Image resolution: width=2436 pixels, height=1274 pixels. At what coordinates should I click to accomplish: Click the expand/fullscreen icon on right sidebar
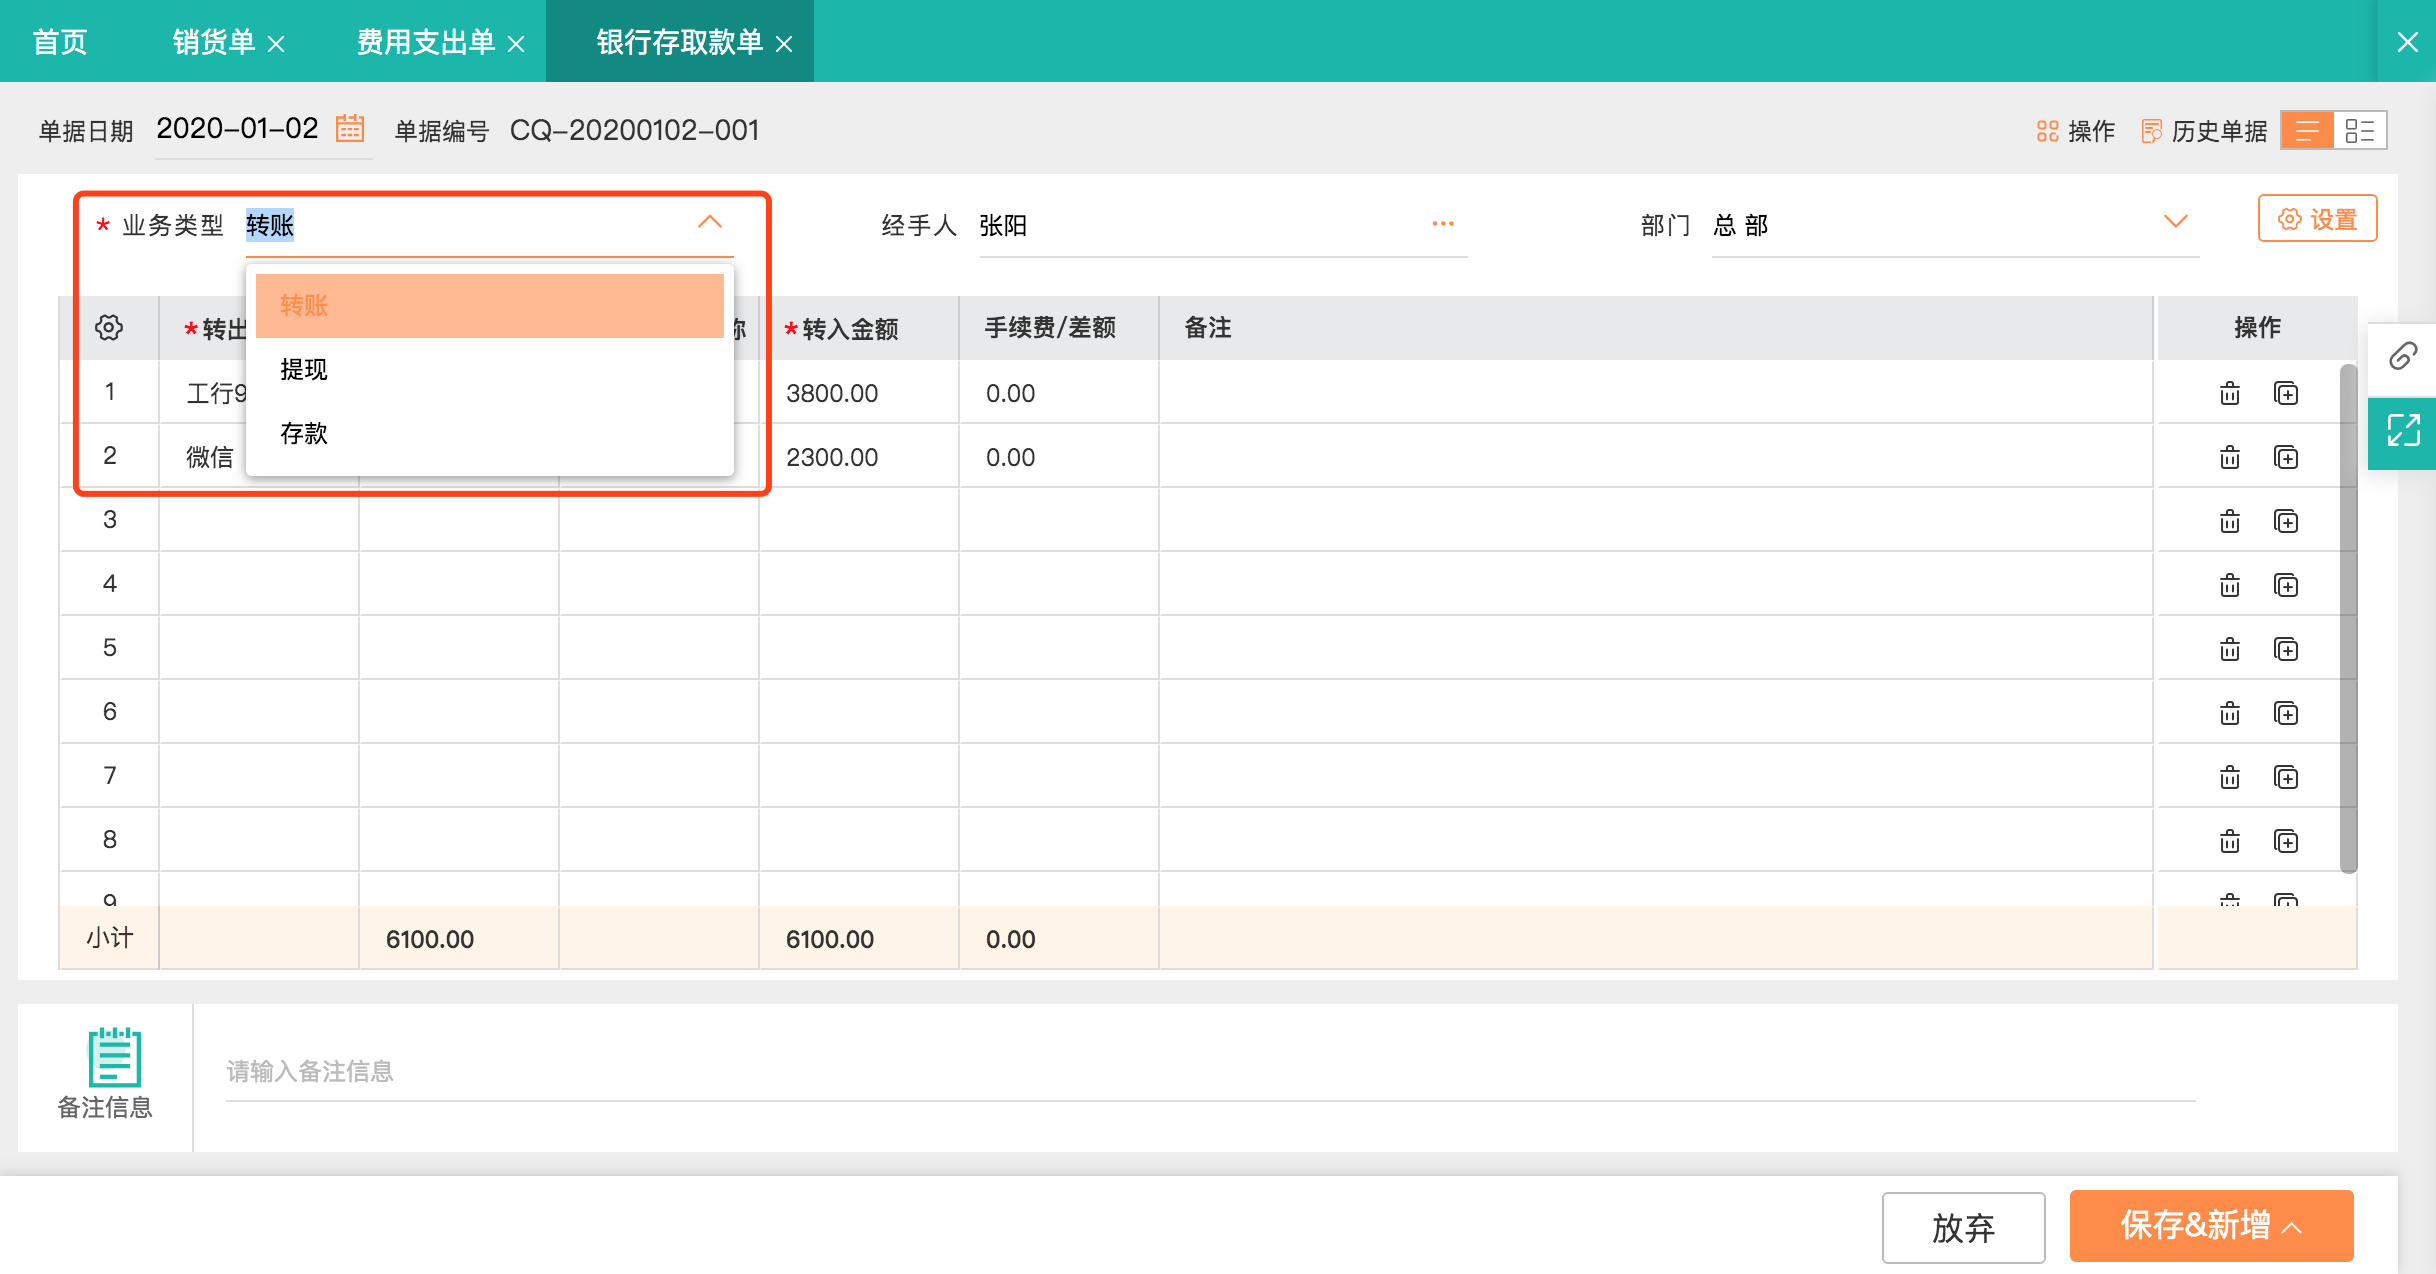pyautogui.click(x=2402, y=432)
